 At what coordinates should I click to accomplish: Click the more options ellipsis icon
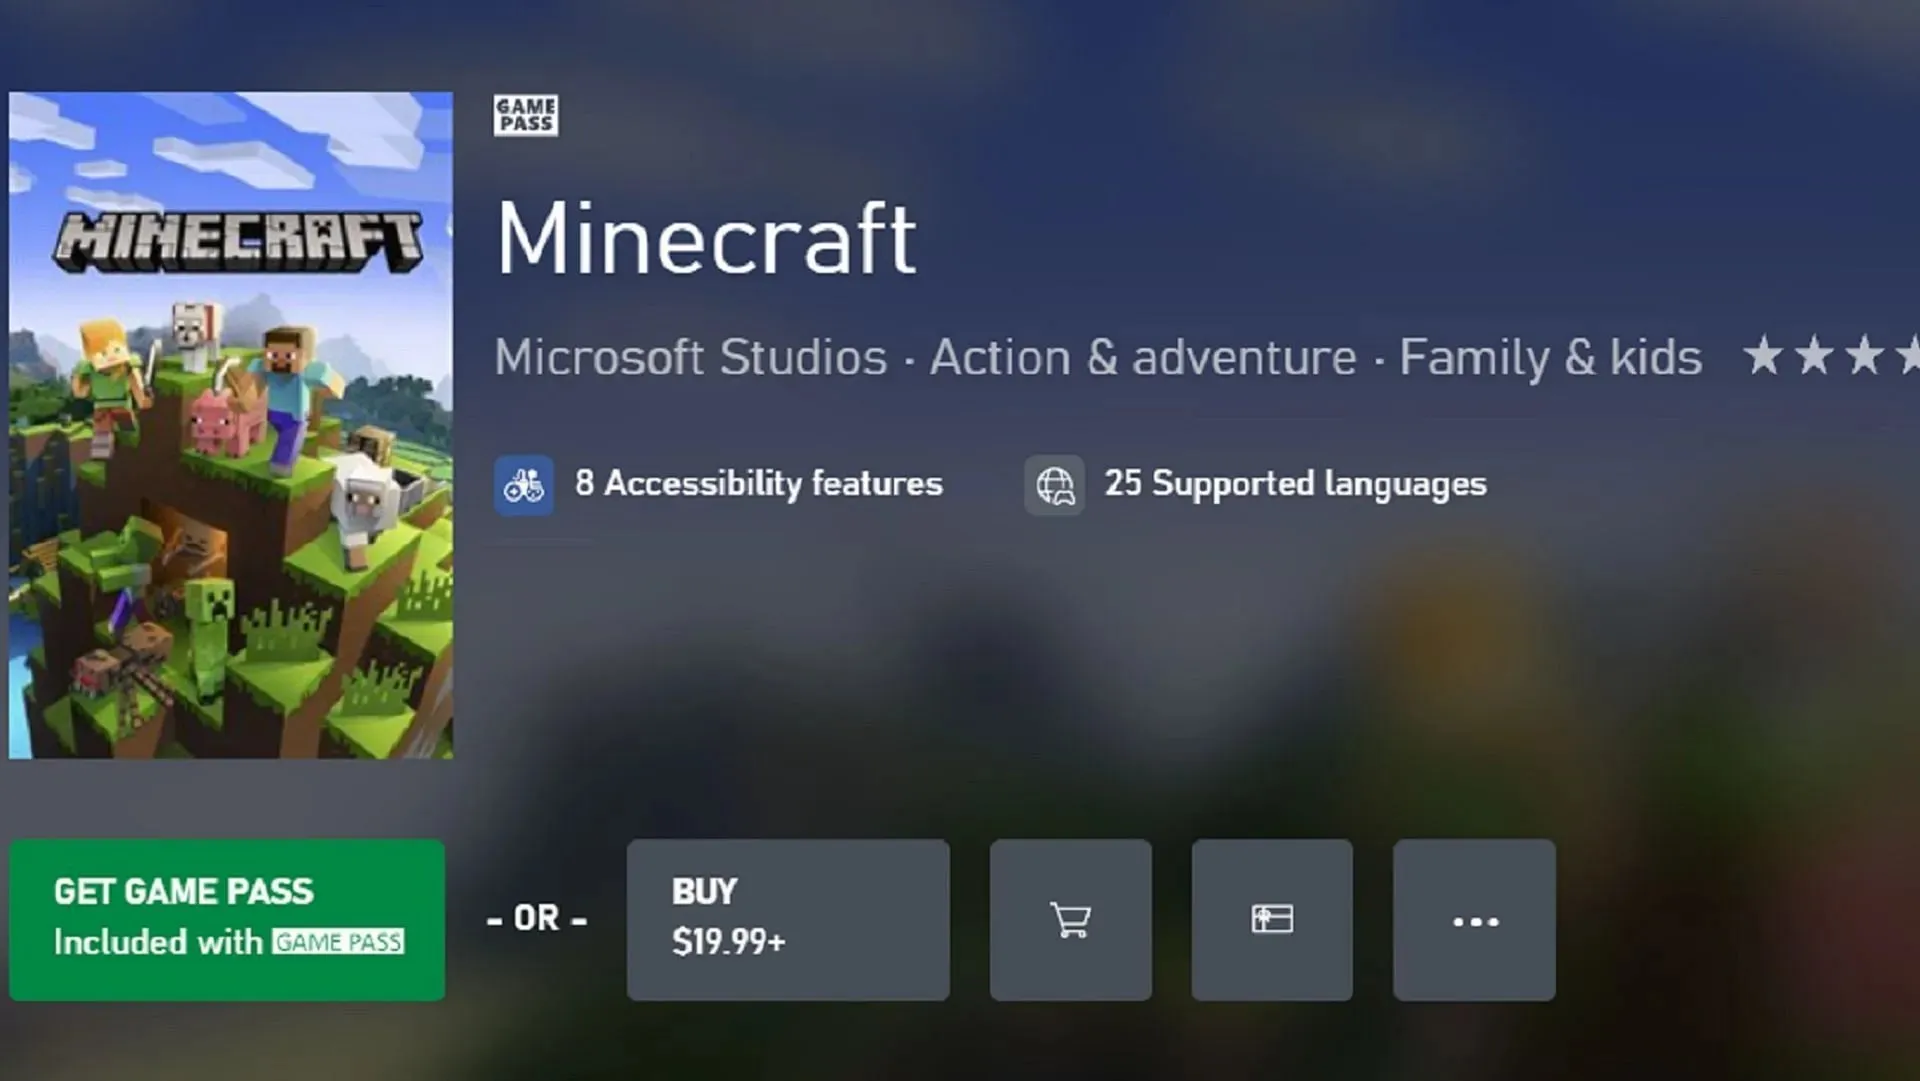coord(1474,919)
